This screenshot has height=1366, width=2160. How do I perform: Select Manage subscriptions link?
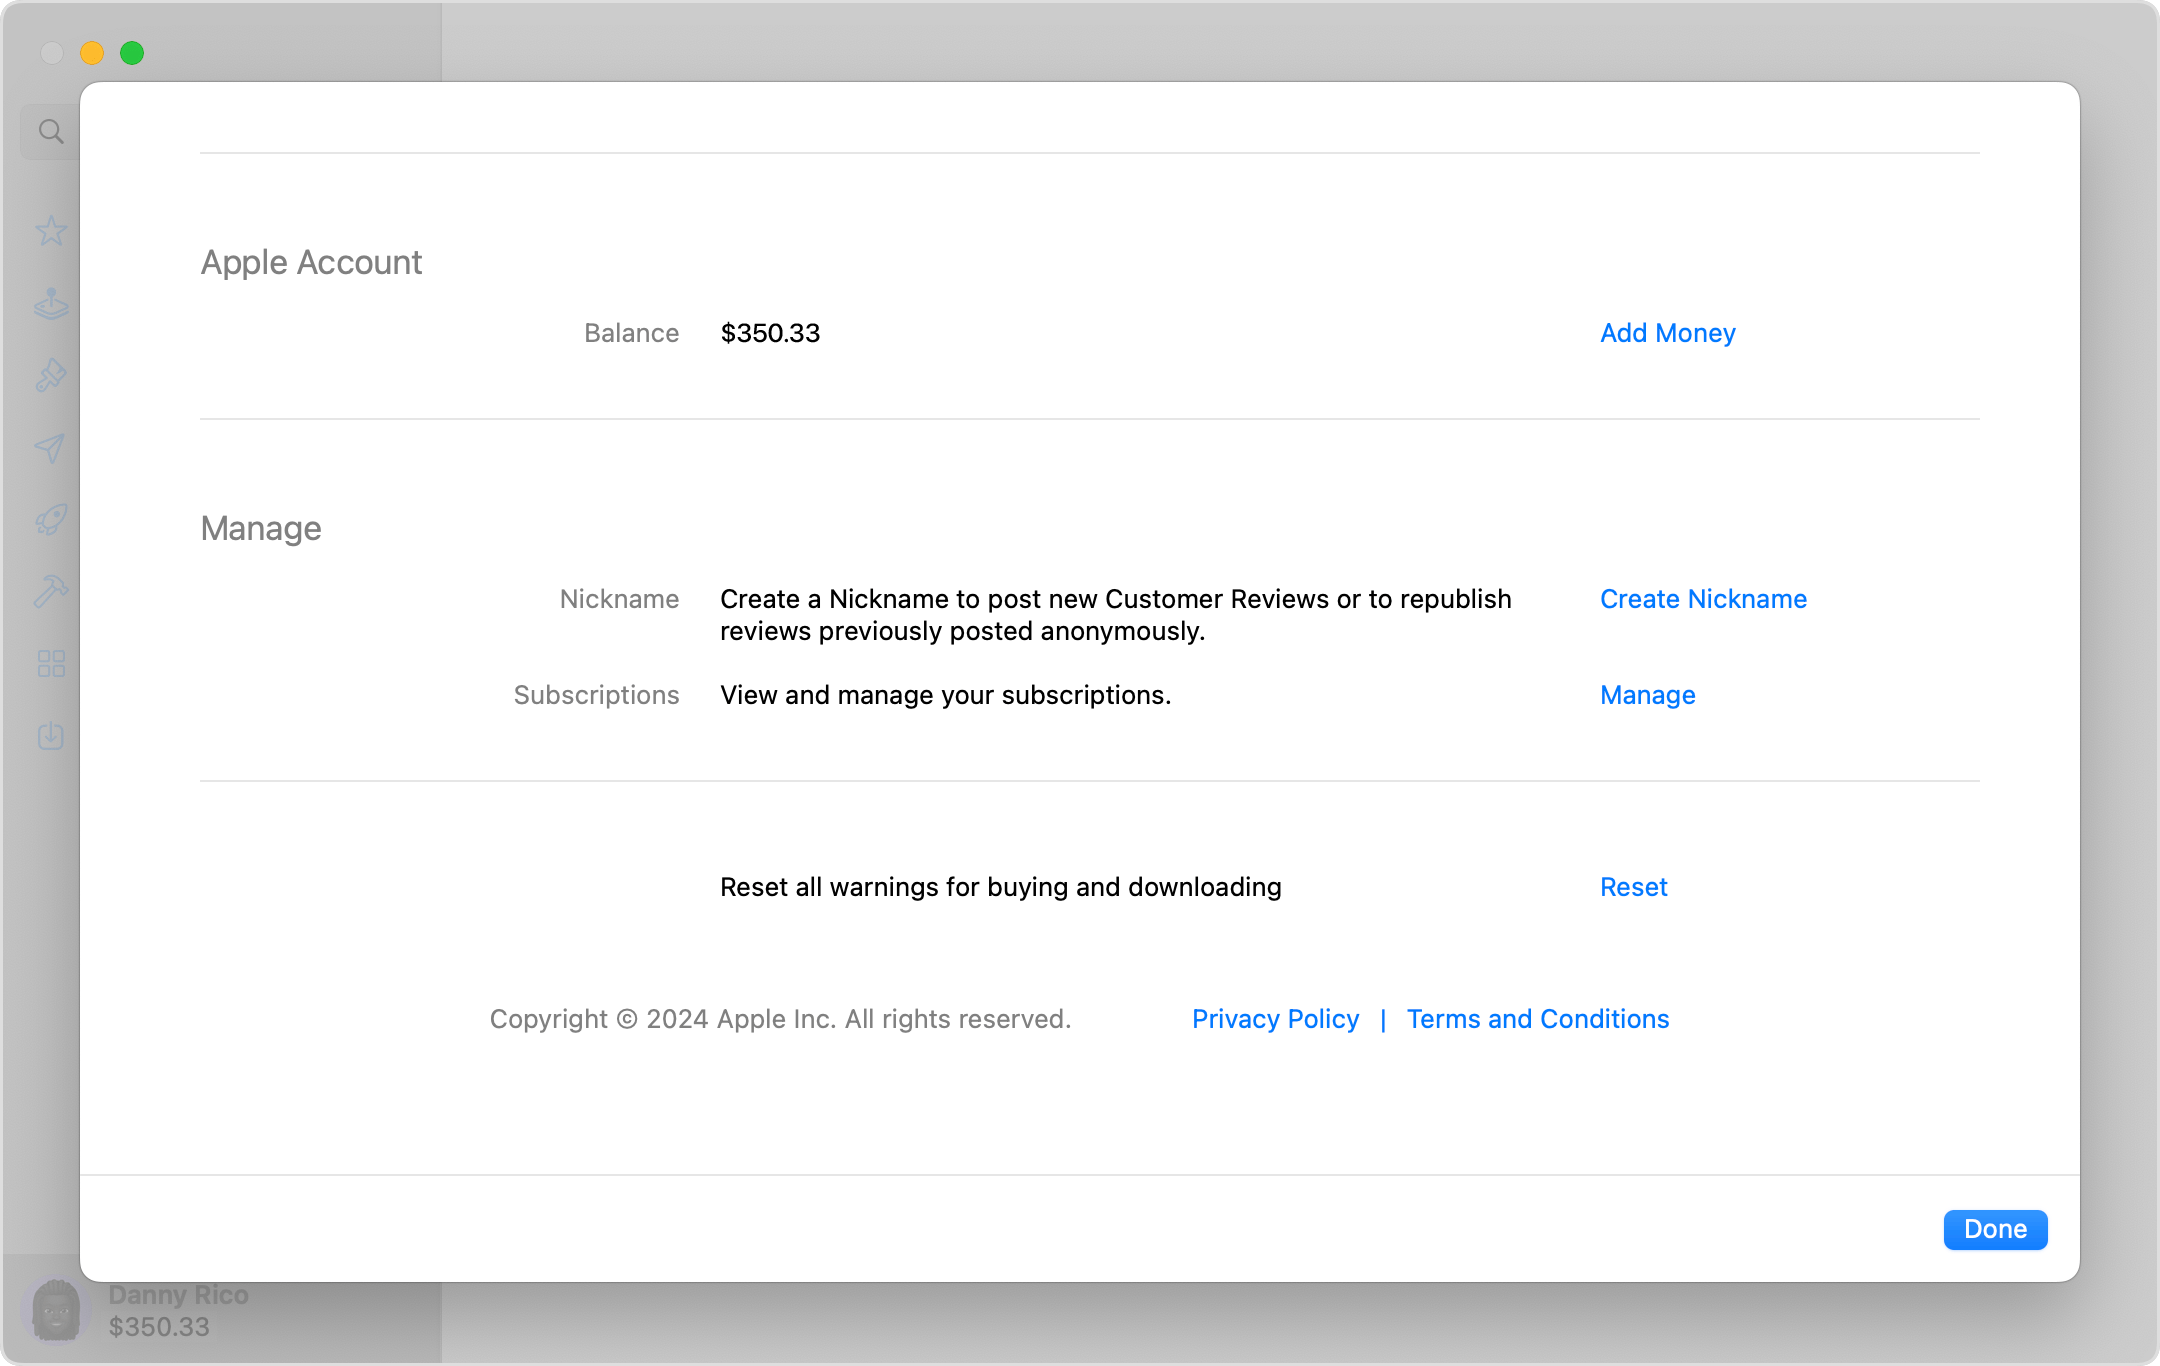pyautogui.click(x=1647, y=694)
